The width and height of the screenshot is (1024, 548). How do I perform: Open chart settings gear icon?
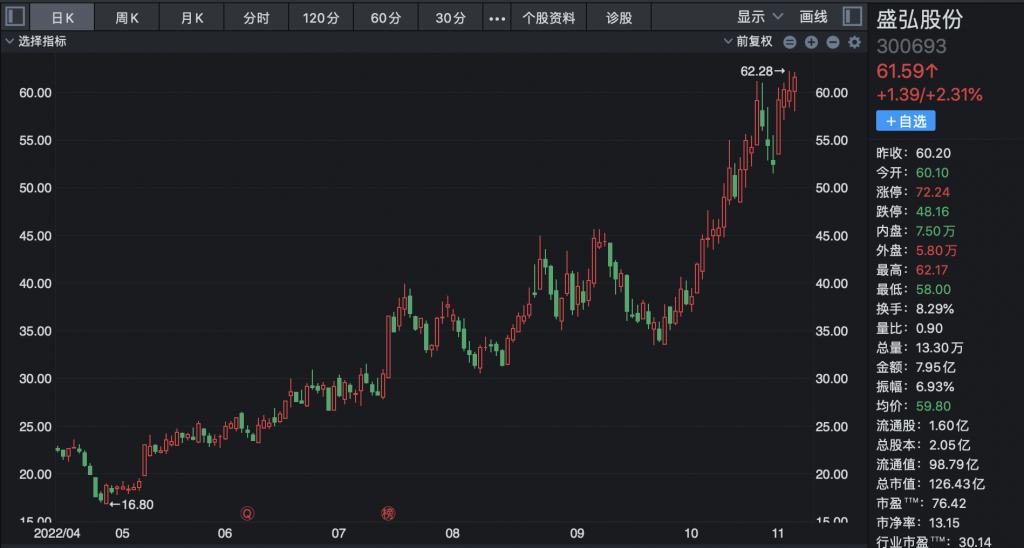(854, 42)
